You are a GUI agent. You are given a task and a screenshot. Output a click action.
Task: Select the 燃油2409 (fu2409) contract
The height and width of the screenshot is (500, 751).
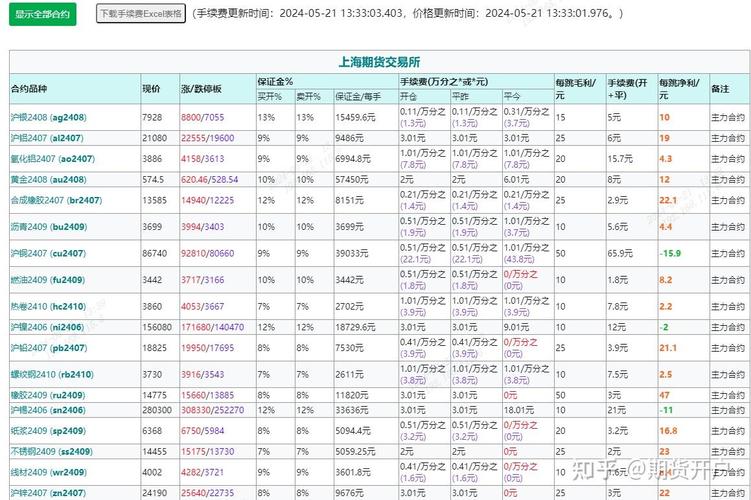(48, 281)
